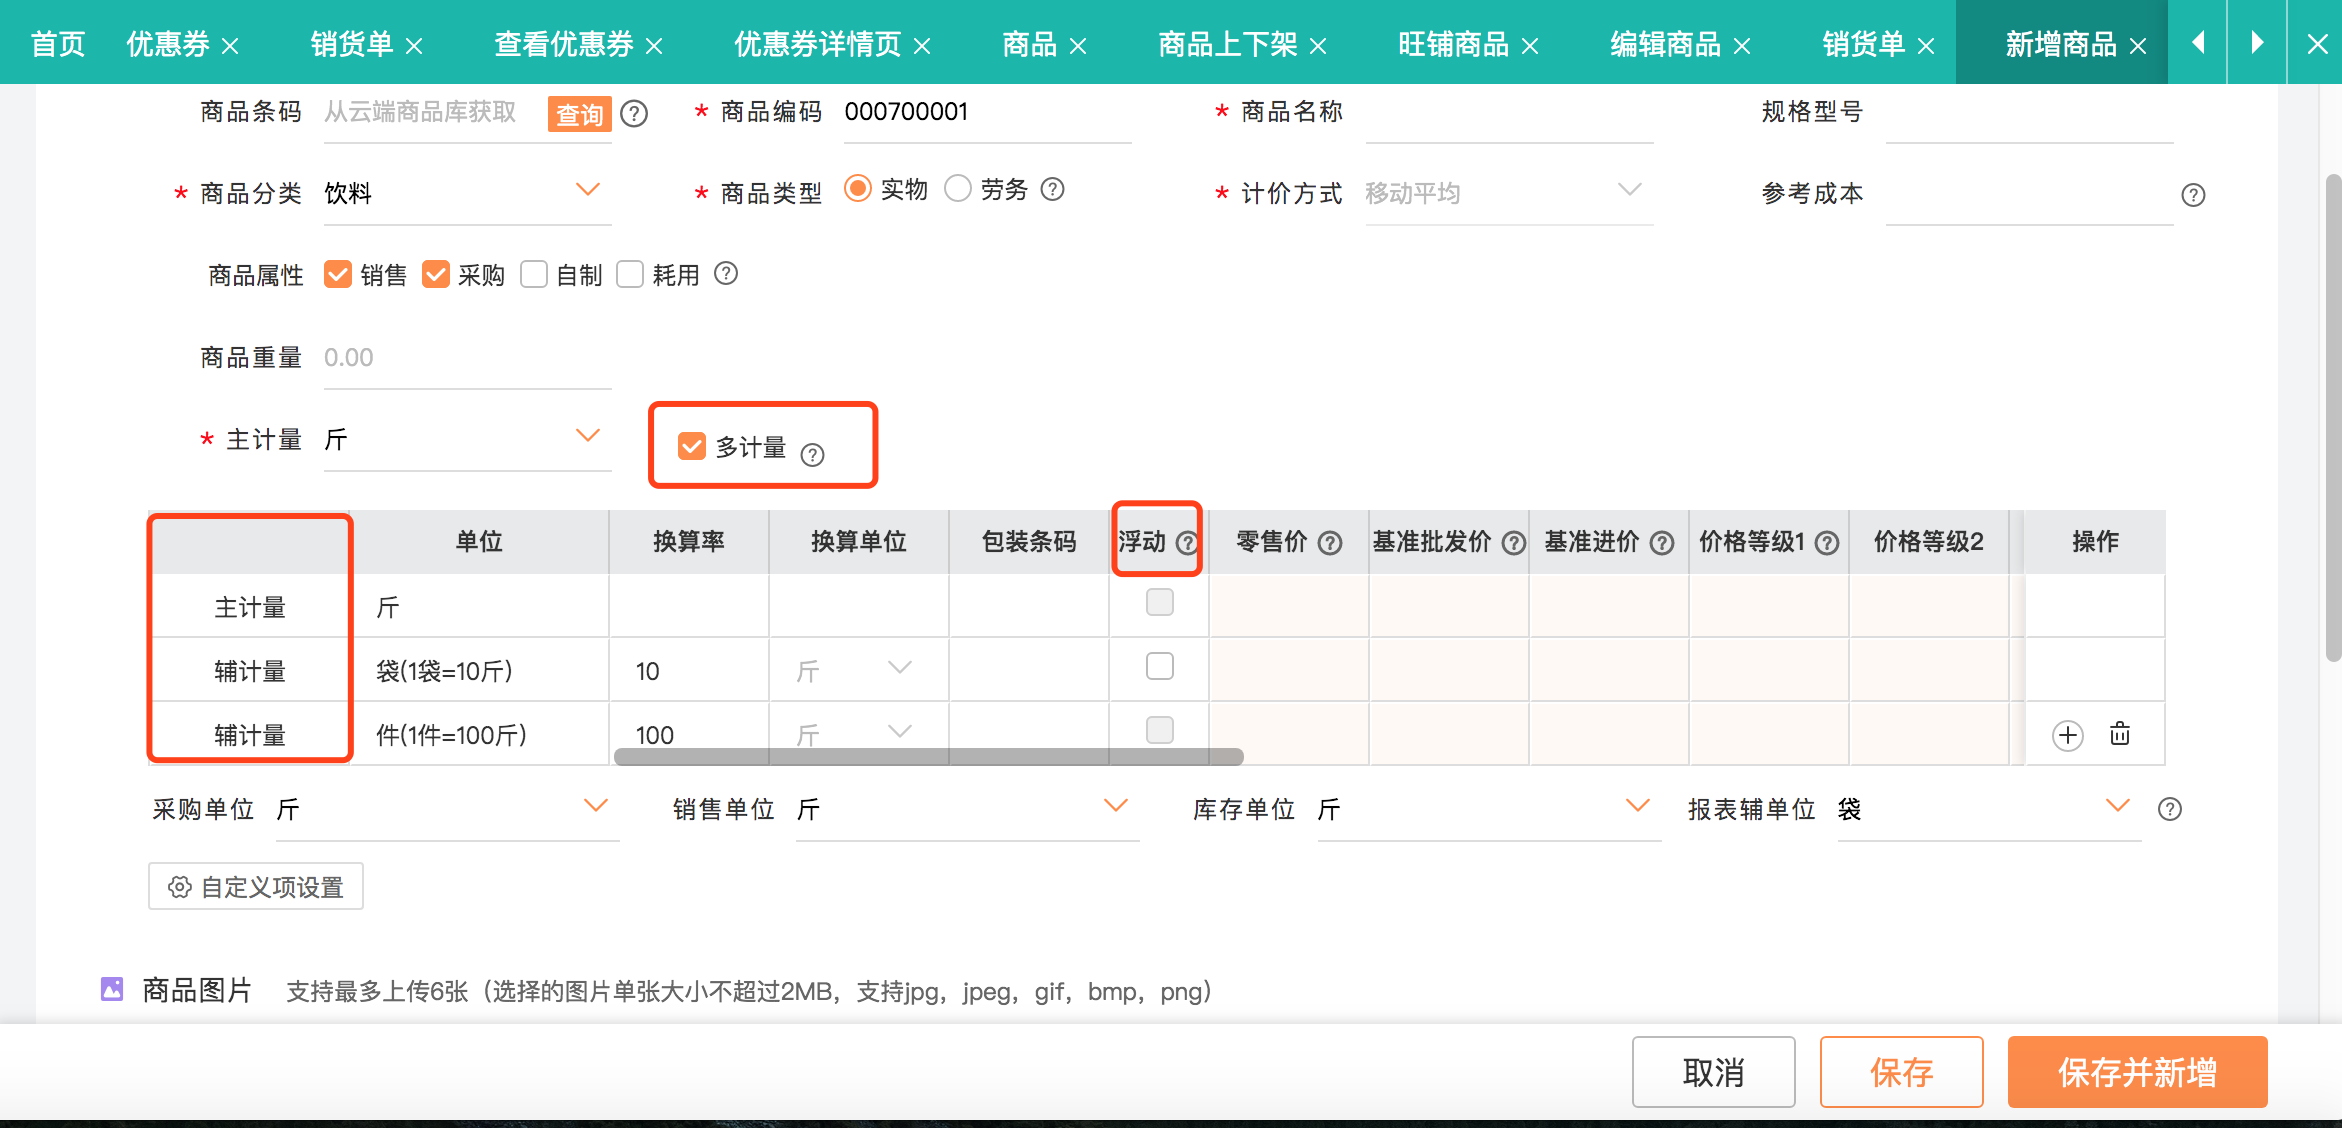
Task: Toggle the 多计量 checkbox on
Action: click(693, 448)
